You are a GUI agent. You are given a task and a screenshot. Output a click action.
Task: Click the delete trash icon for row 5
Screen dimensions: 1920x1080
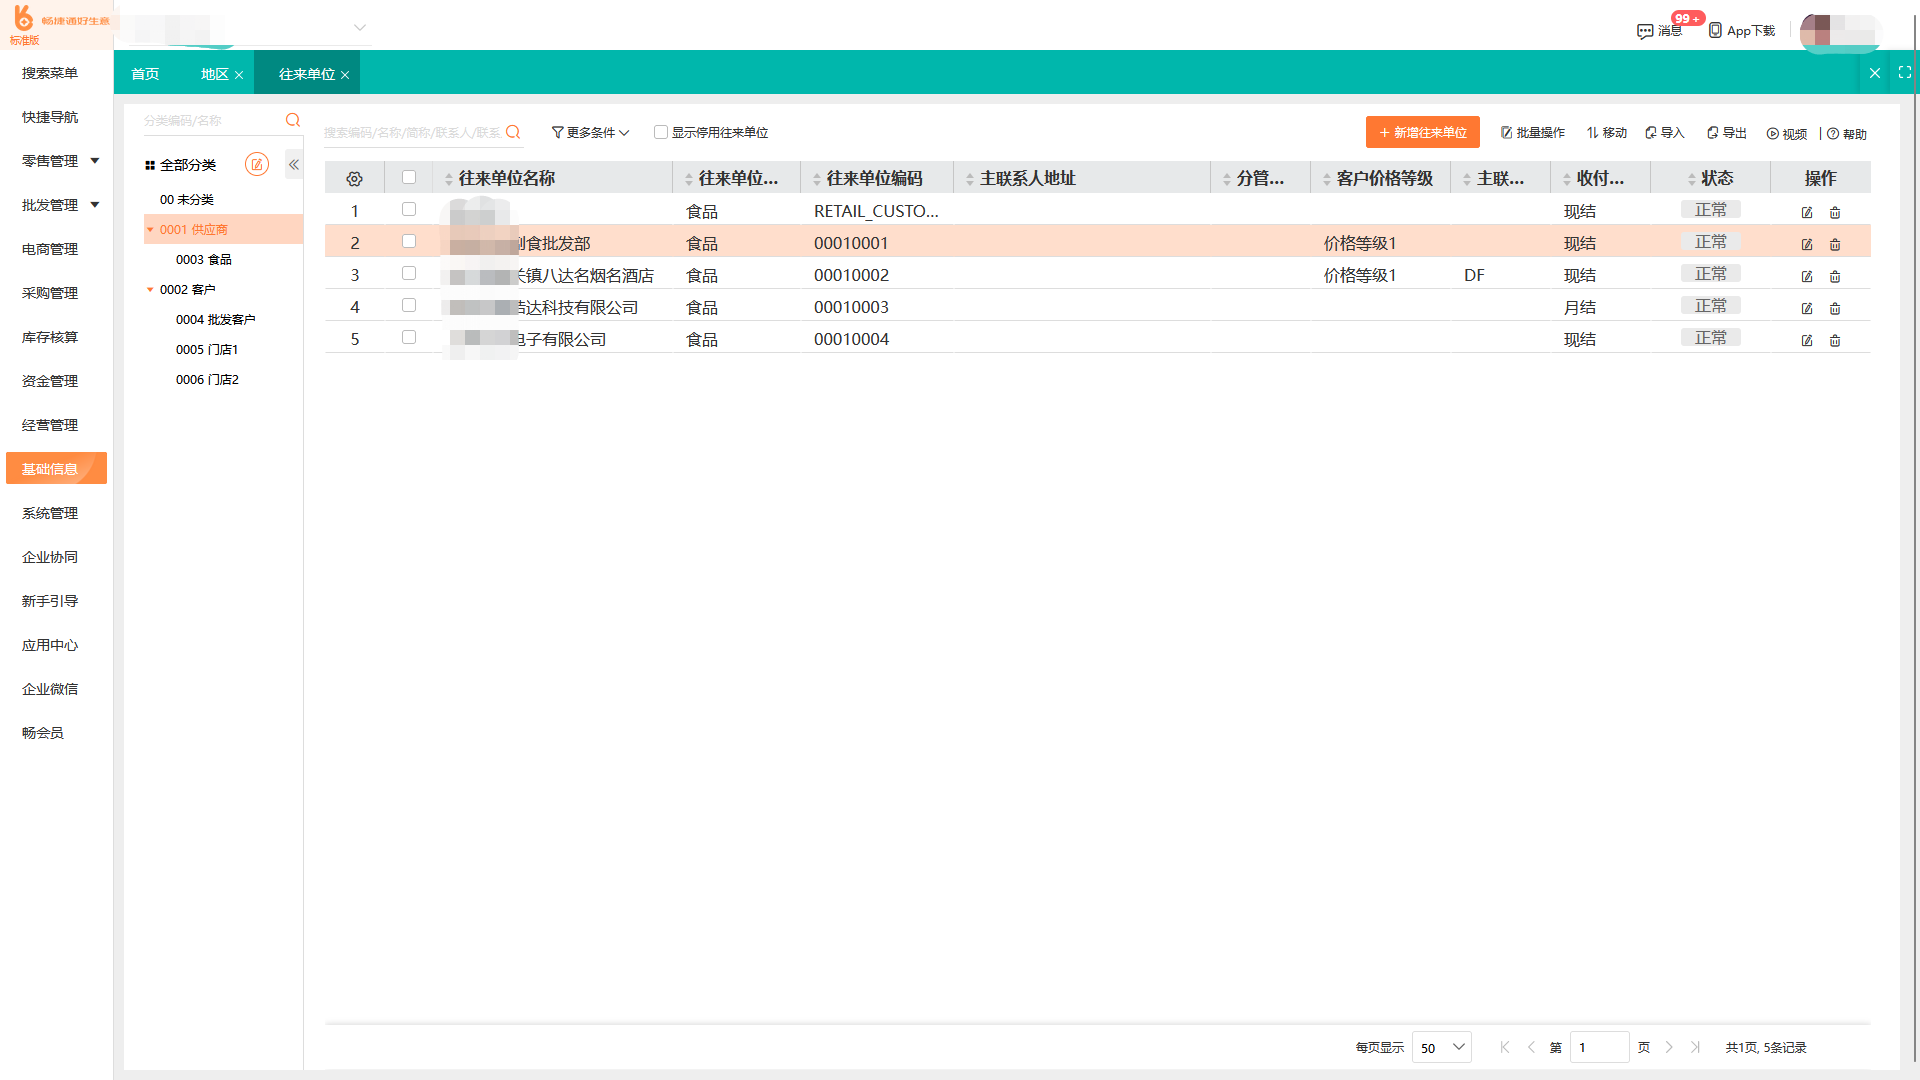pyautogui.click(x=1834, y=339)
